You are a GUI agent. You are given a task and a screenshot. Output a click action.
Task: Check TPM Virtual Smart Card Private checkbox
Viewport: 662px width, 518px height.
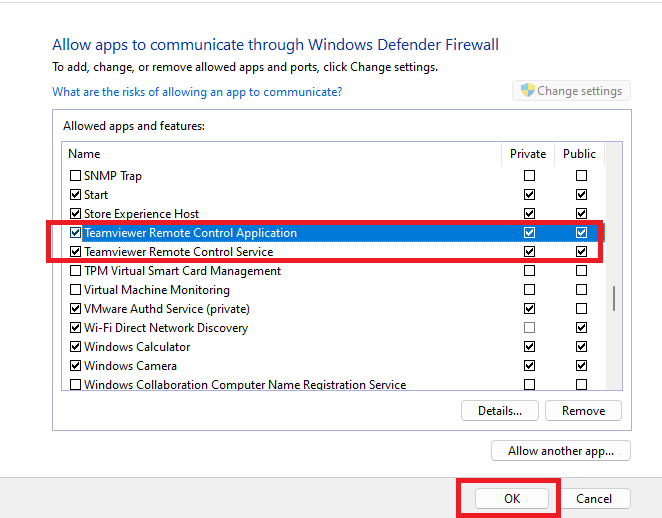point(529,270)
